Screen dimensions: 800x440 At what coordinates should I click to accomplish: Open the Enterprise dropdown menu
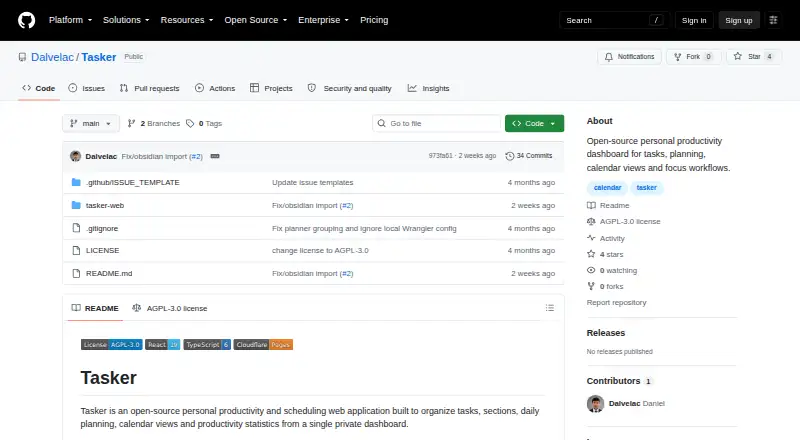323,20
